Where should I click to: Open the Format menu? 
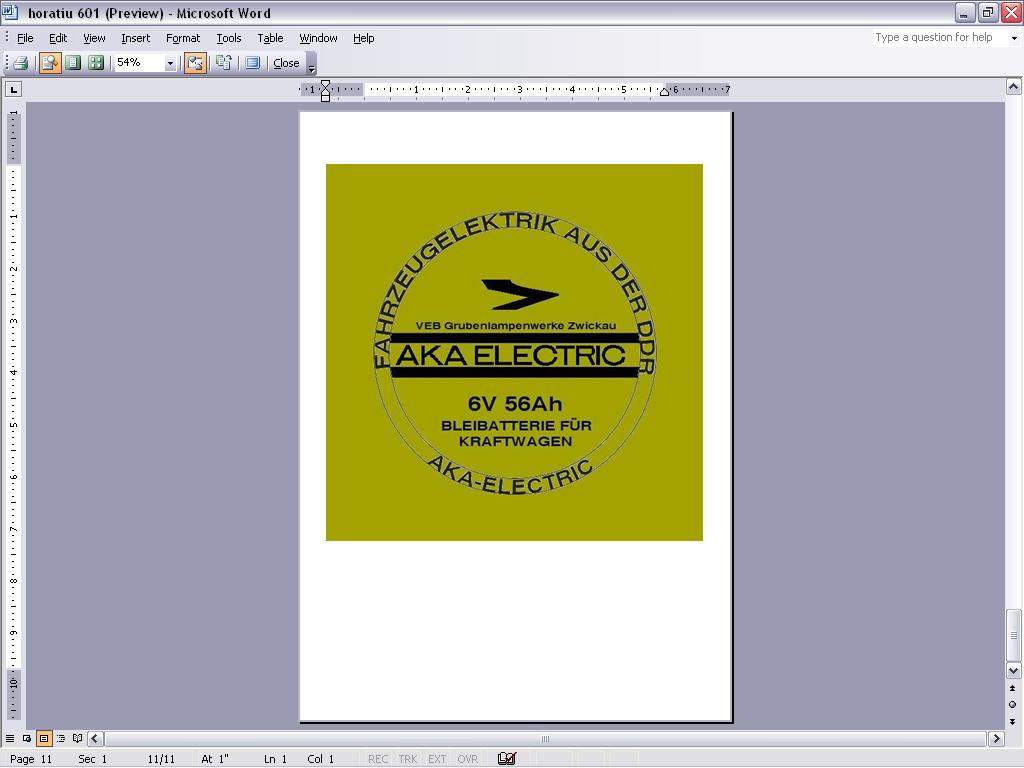(183, 38)
